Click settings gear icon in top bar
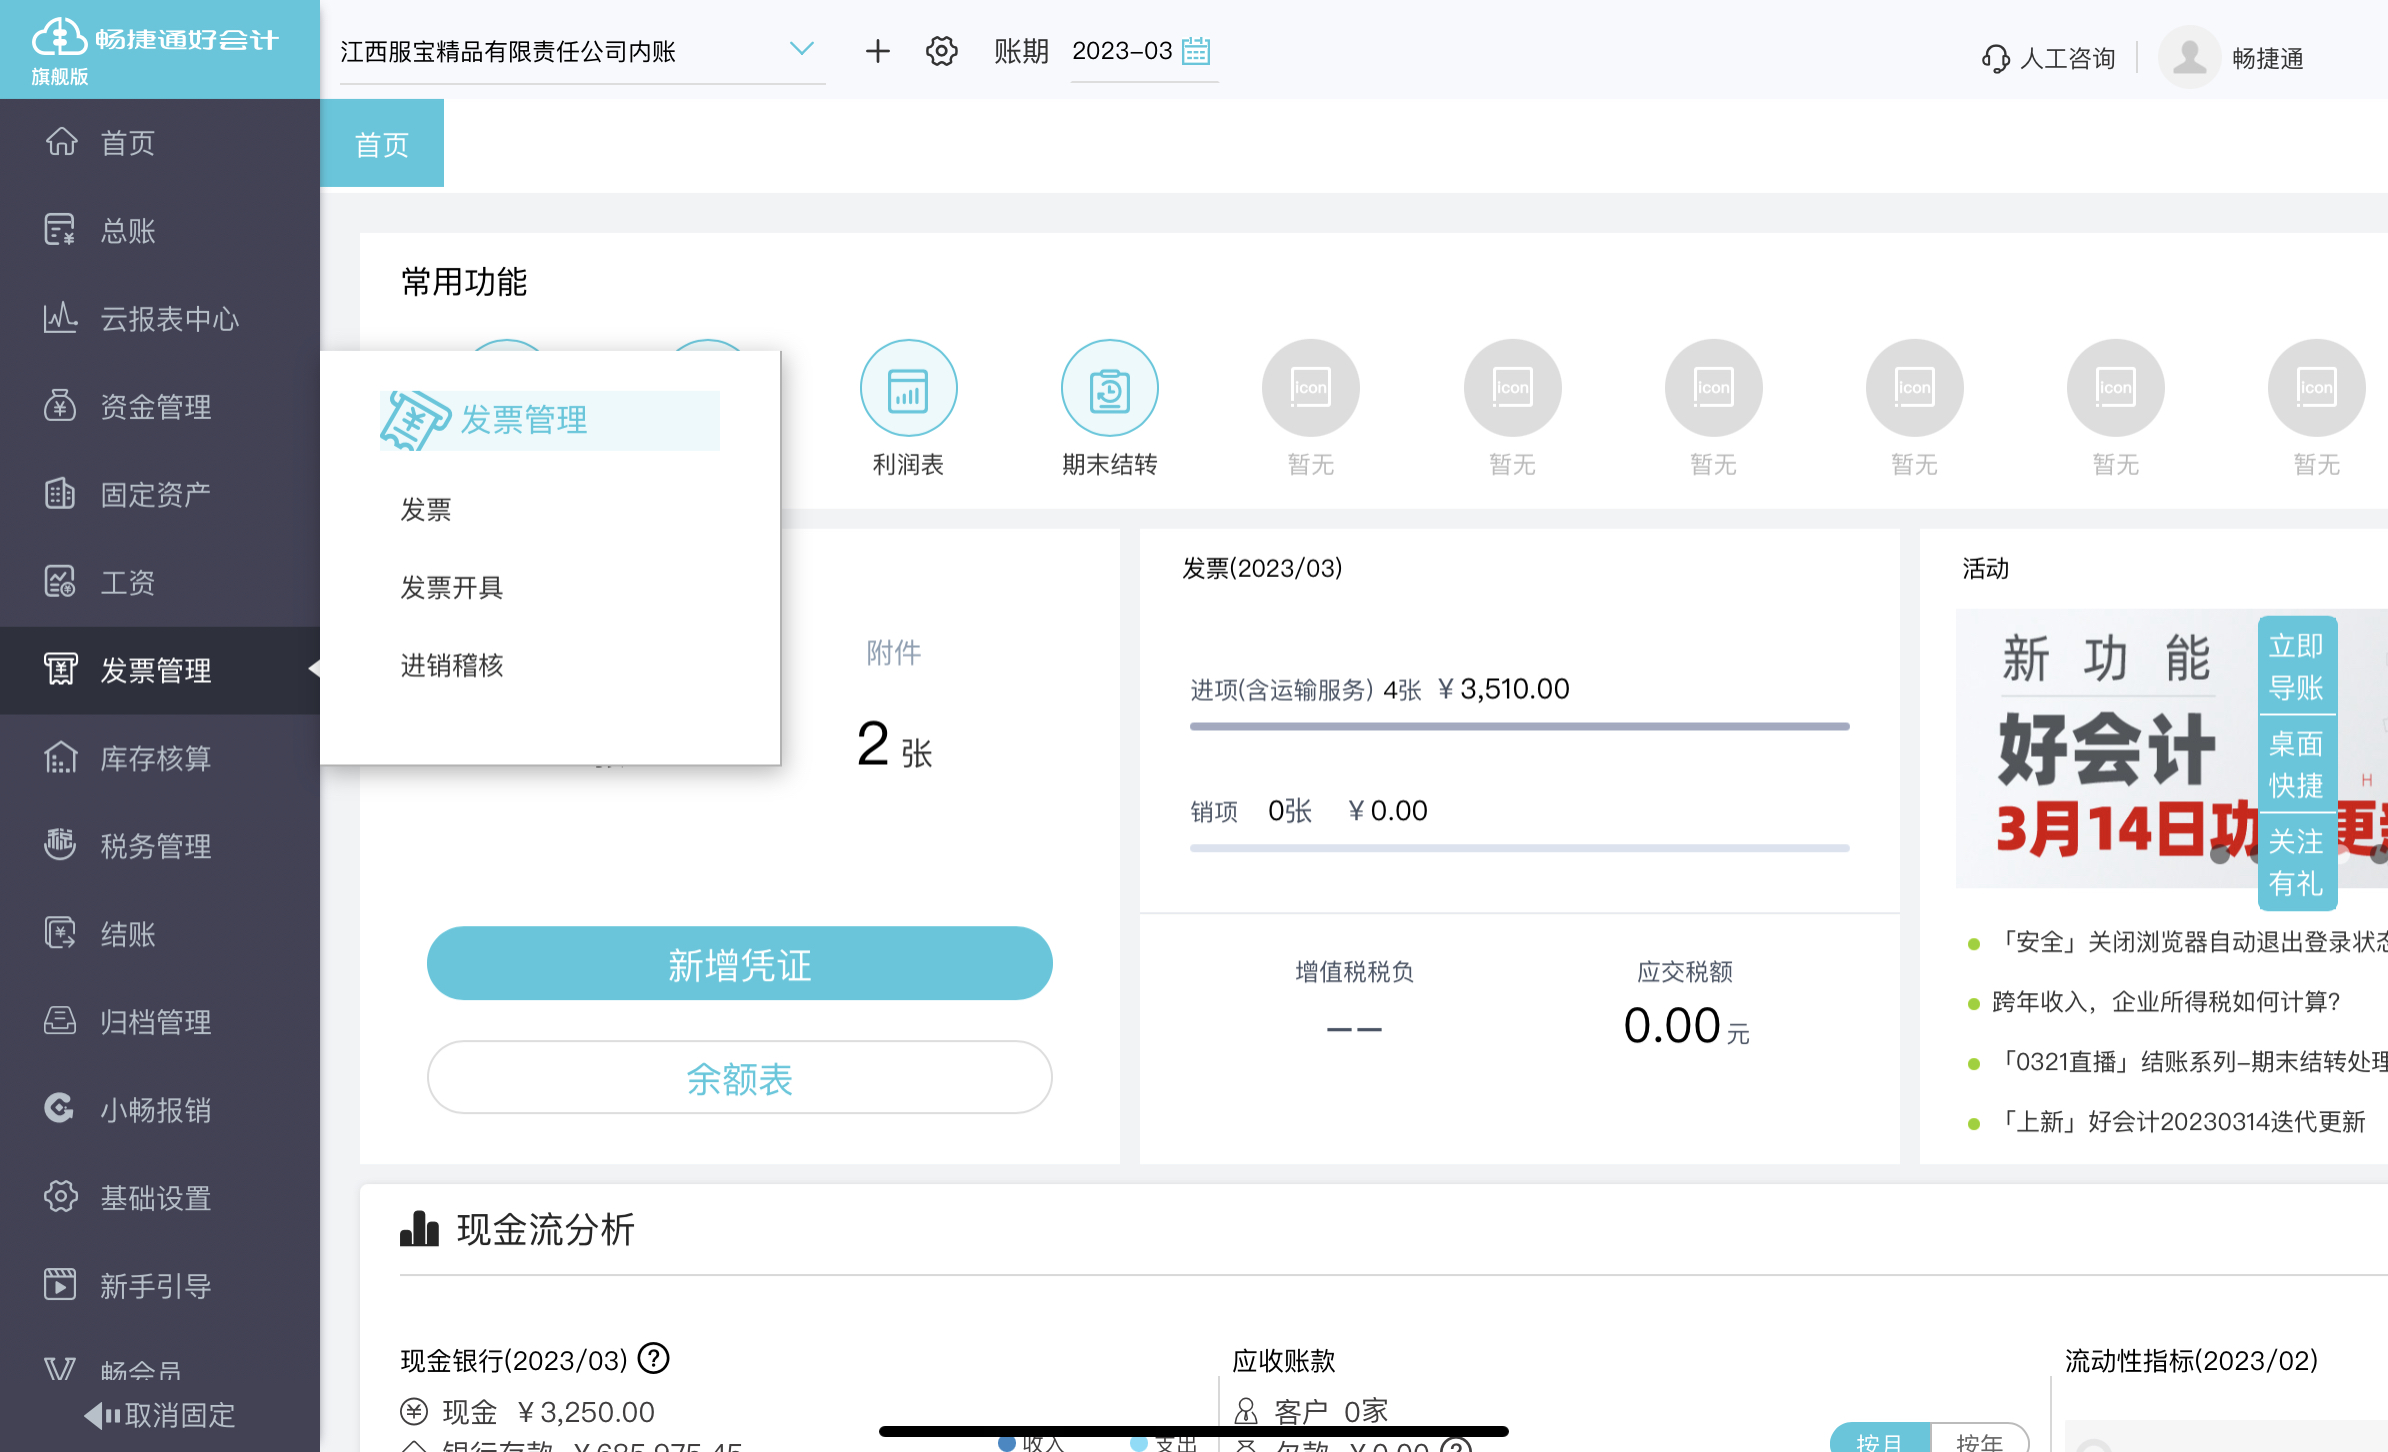 pyautogui.click(x=942, y=51)
